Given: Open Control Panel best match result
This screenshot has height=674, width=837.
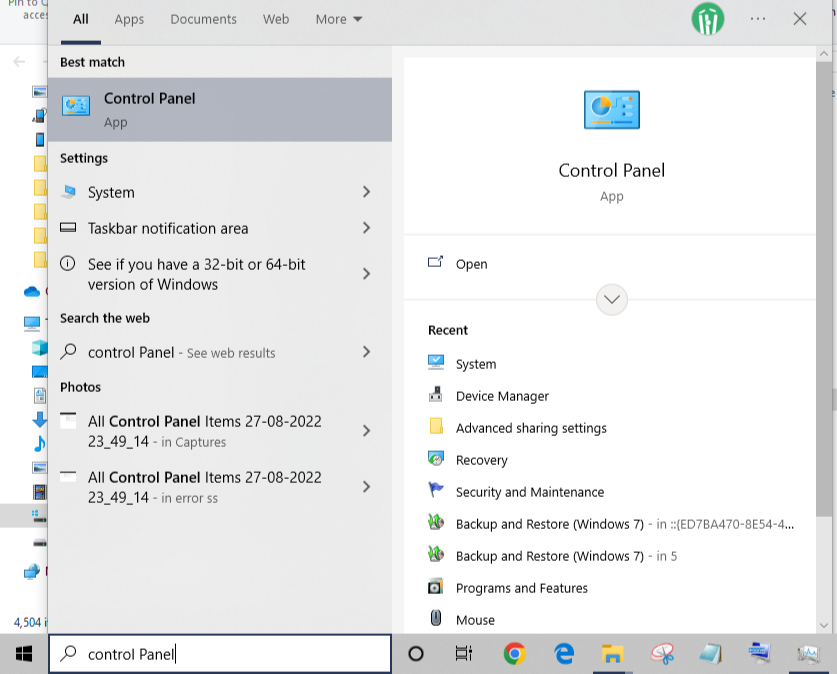Looking at the screenshot, I should (x=219, y=109).
